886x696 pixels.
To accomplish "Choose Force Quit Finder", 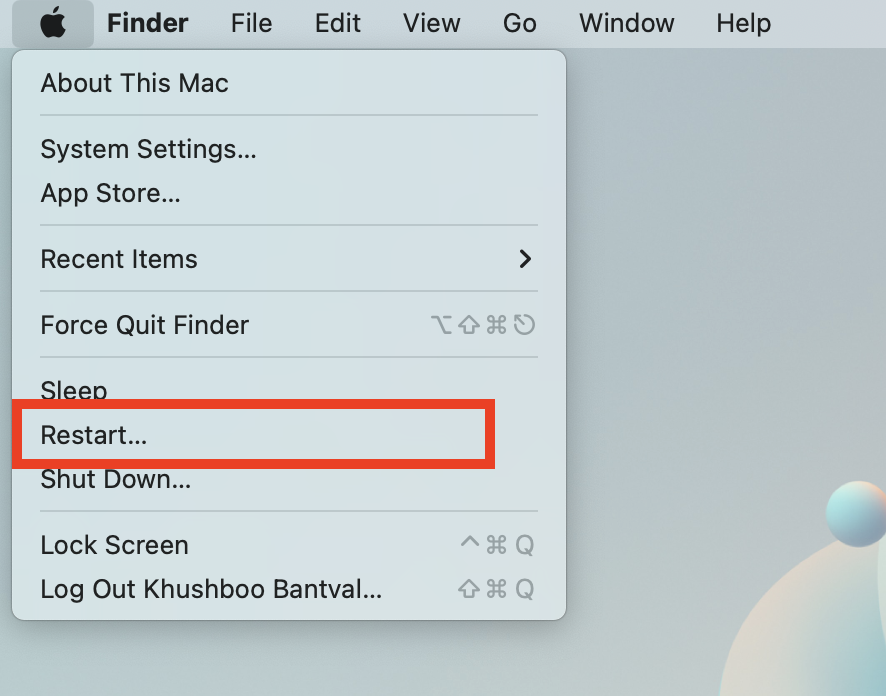I will click(289, 325).
